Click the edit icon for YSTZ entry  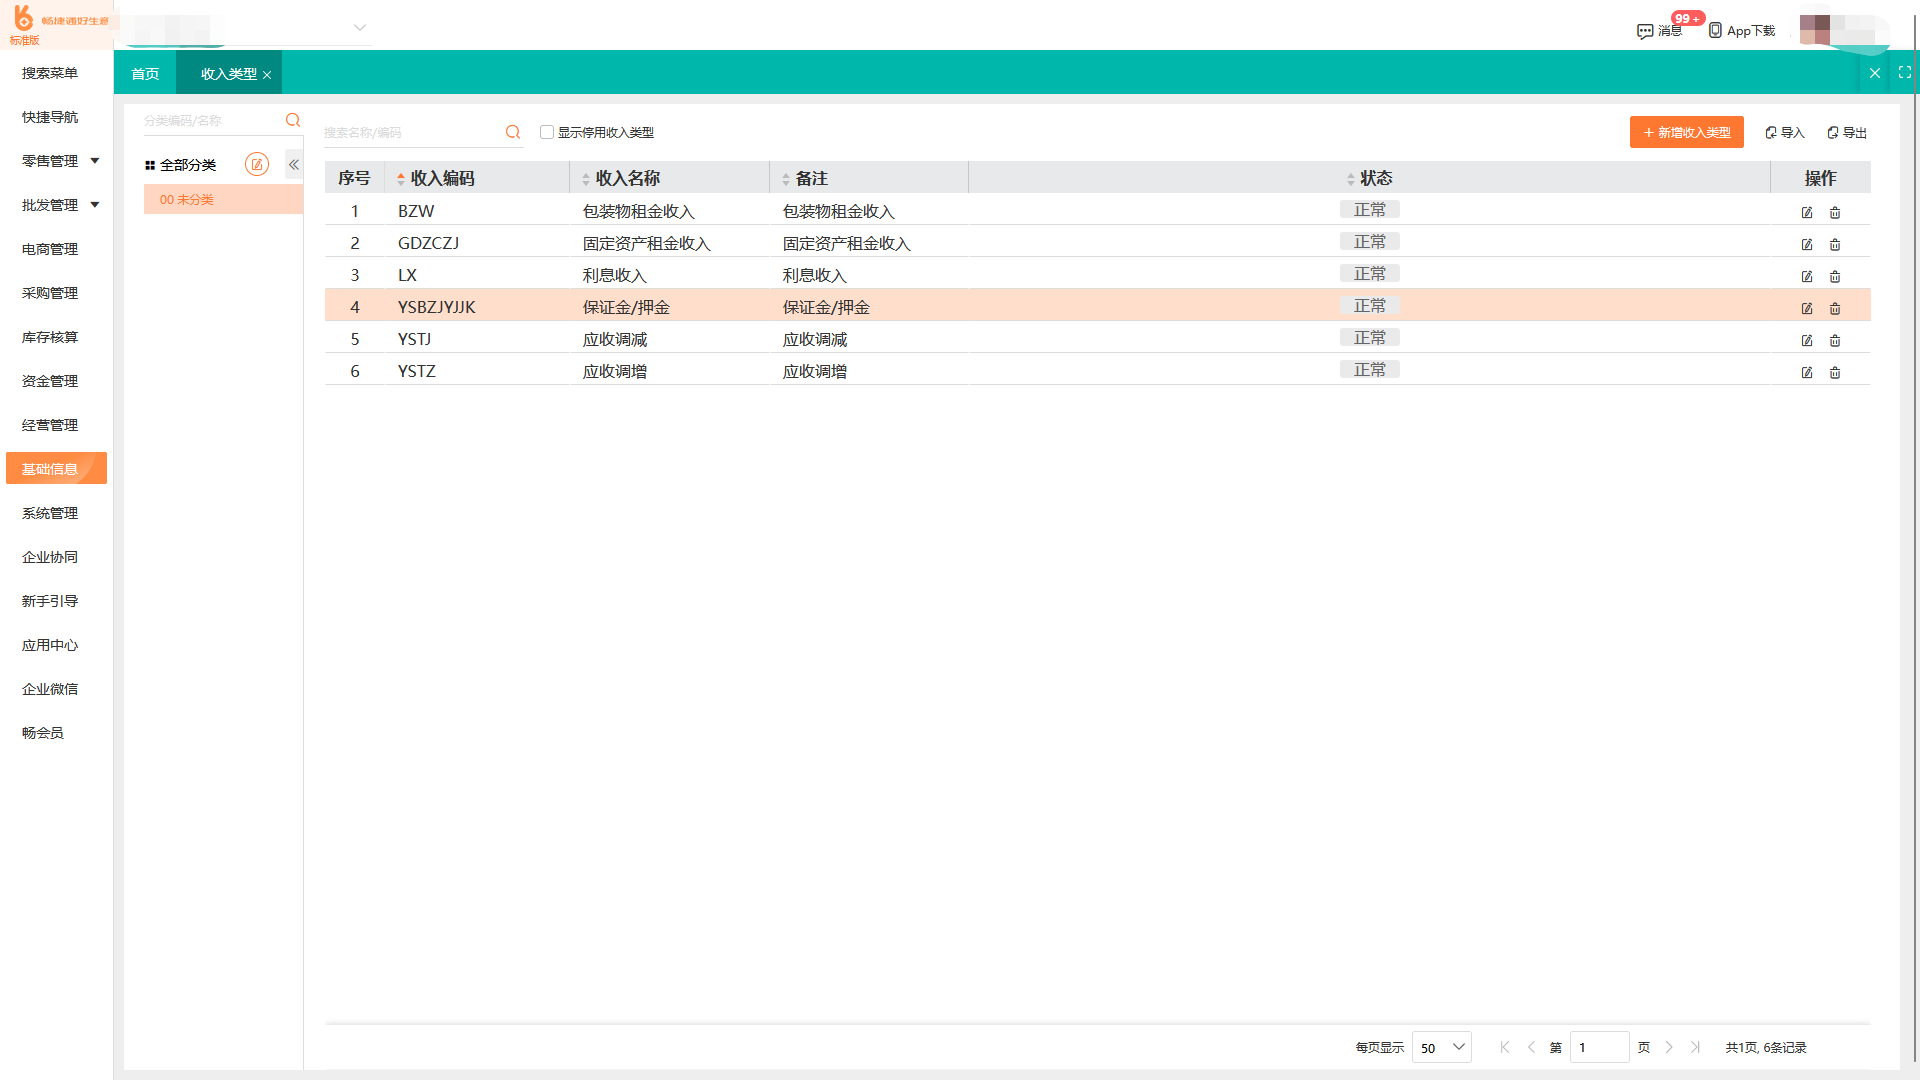click(1807, 371)
